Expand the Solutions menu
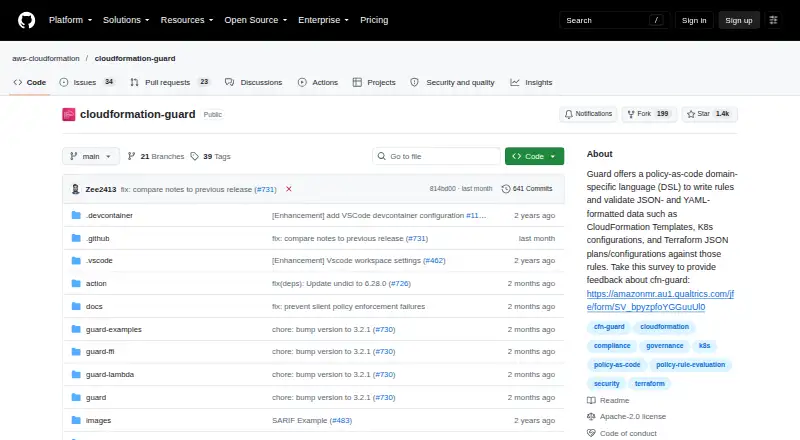The image size is (800, 440). click(x=126, y=20)
